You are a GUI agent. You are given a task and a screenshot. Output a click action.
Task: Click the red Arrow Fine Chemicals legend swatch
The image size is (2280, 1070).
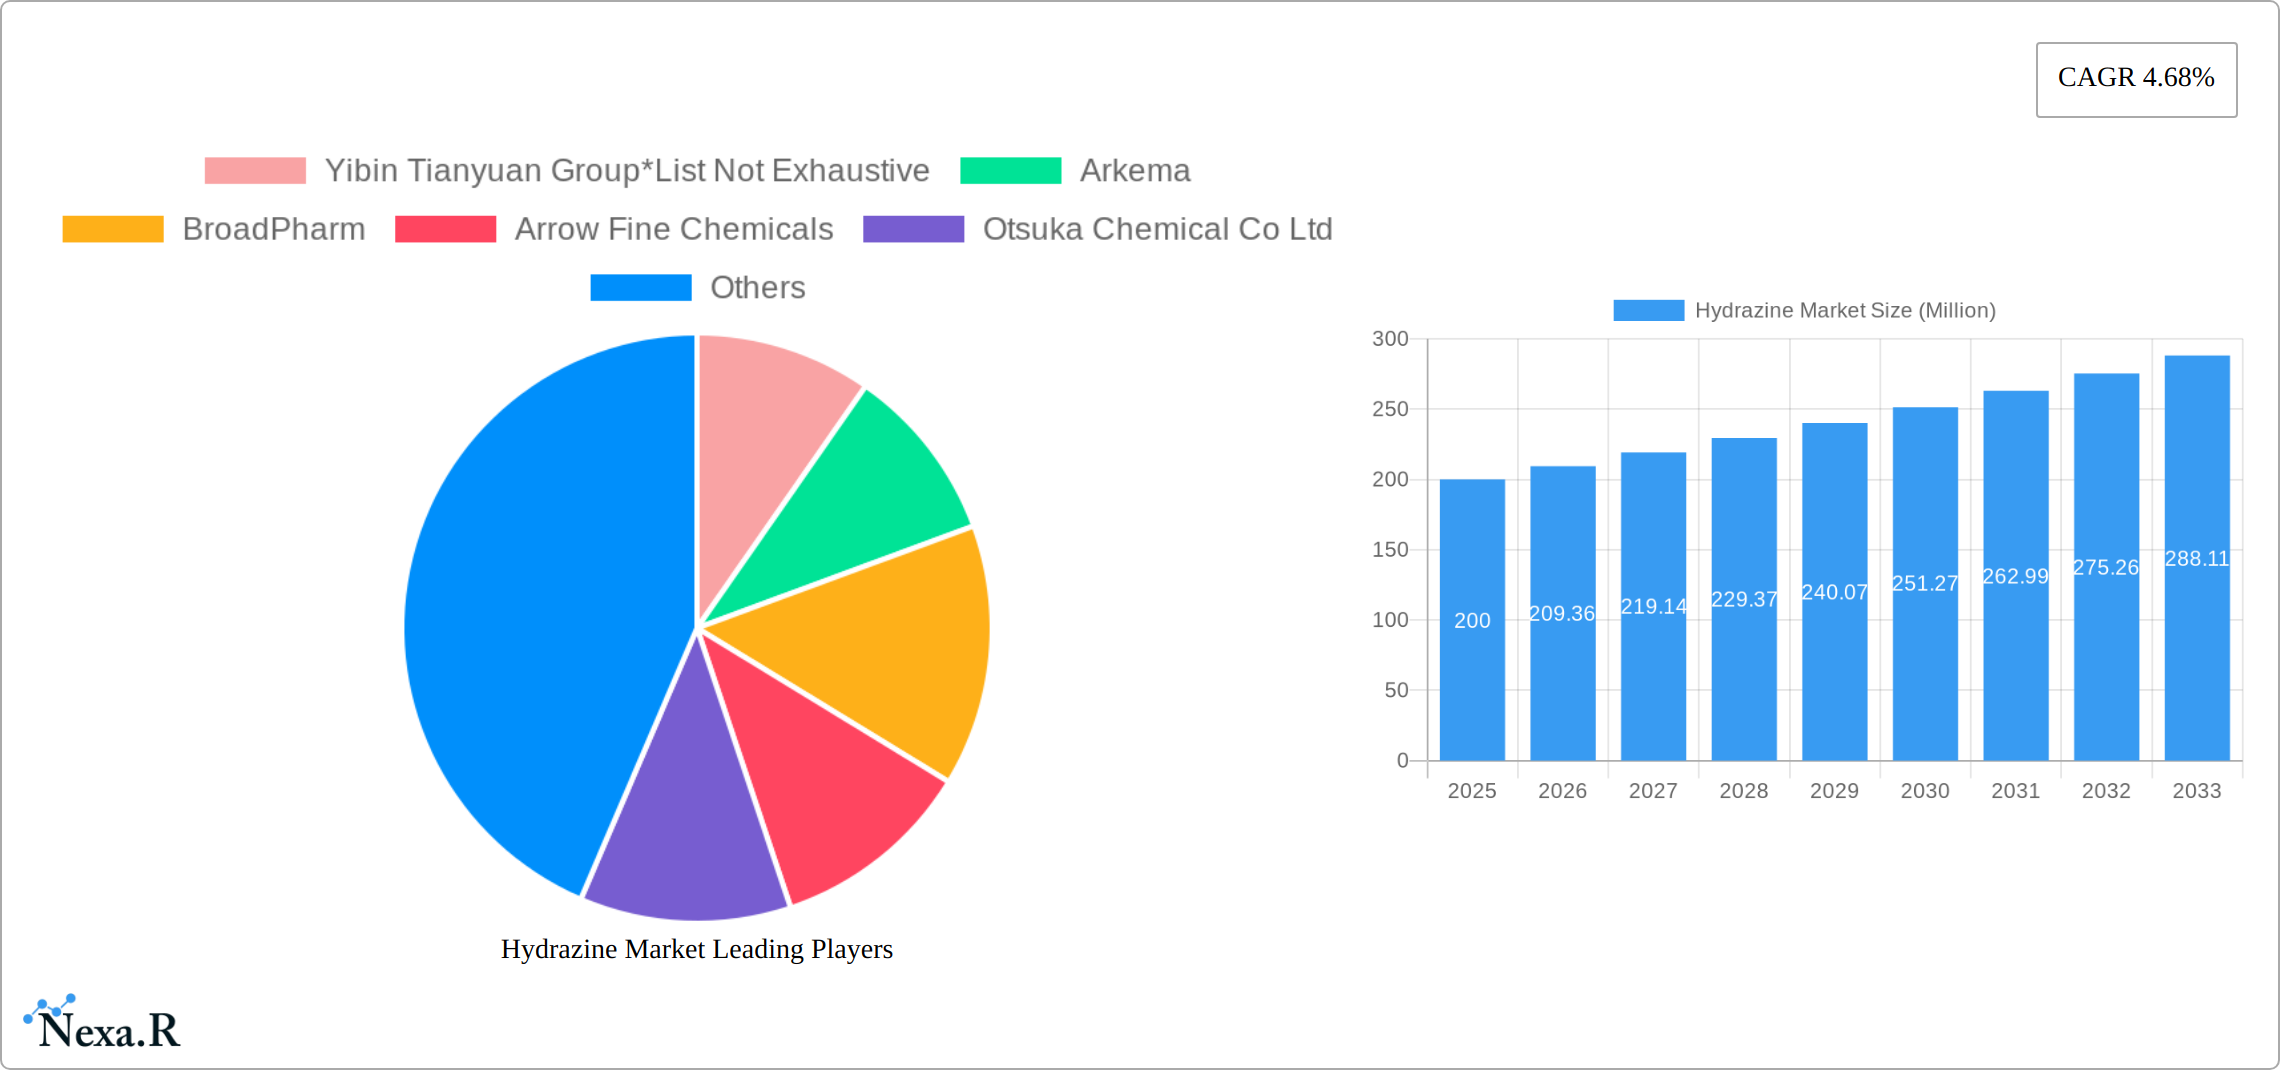tap(445, 229)
